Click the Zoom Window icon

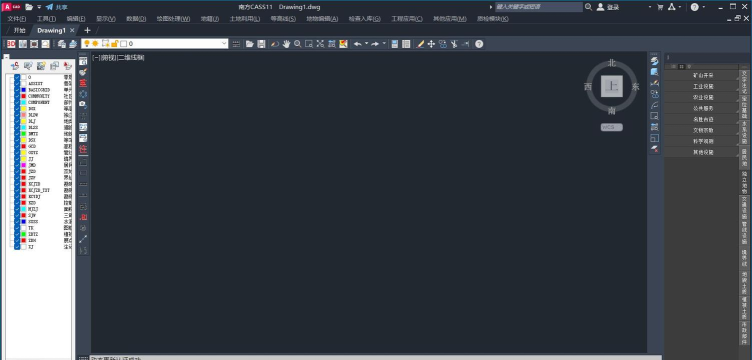(309, 44)
